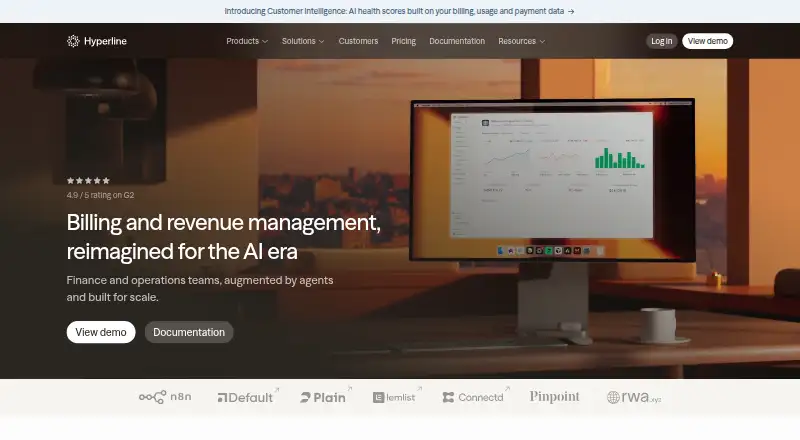Image resolution: width=800 pixels, height=440 pixels.
Task: Click the n8n customer logo
Action: tap(165, 397)
